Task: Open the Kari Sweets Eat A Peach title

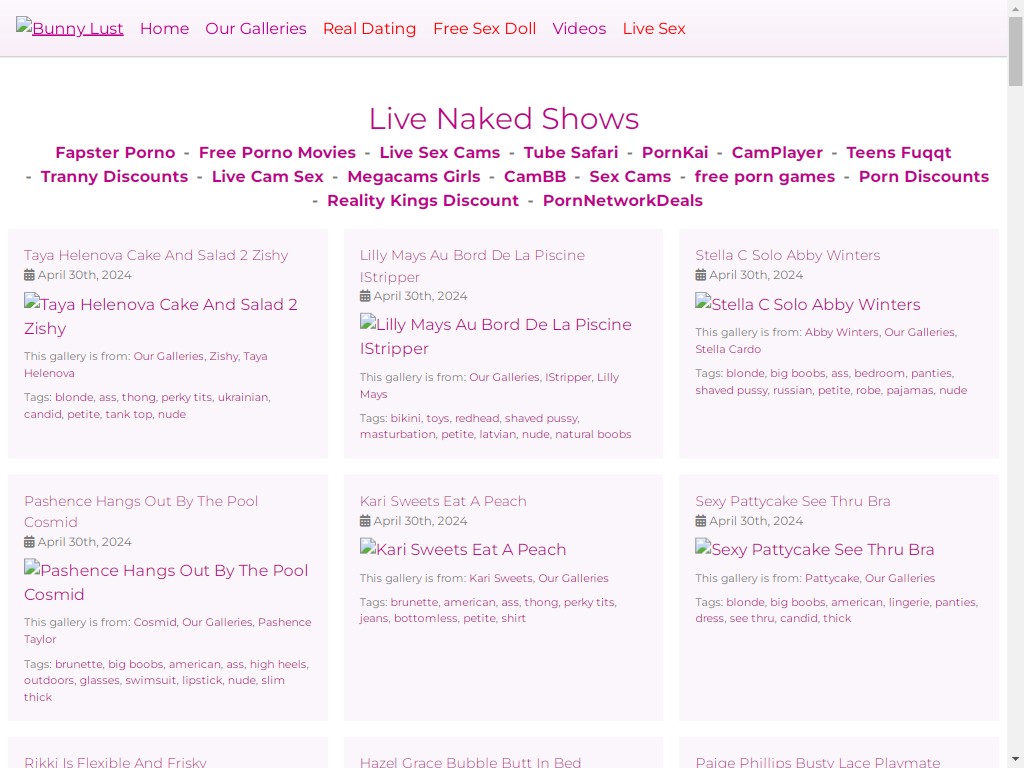Action: 443,501
